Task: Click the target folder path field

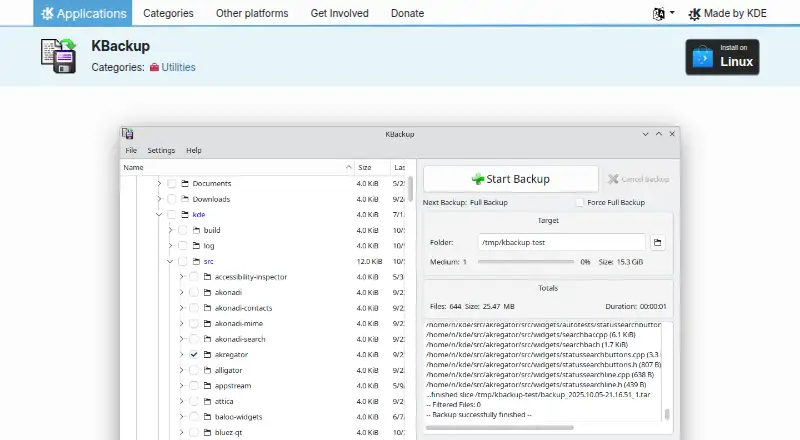Action: pos(562,242)
